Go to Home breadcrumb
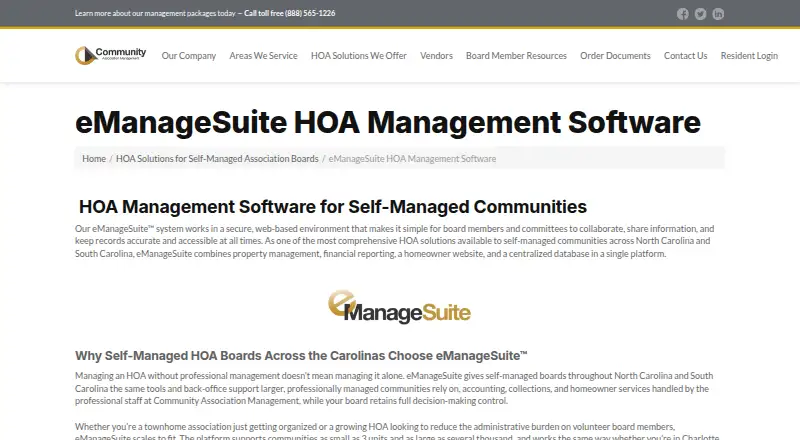Viewport: 800px width, 440px height. pos(94,159)
